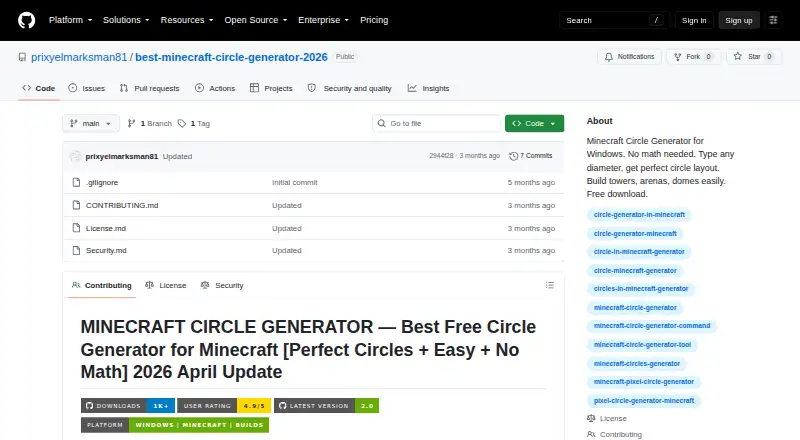Click the Go to file search field

click(437, 124)
